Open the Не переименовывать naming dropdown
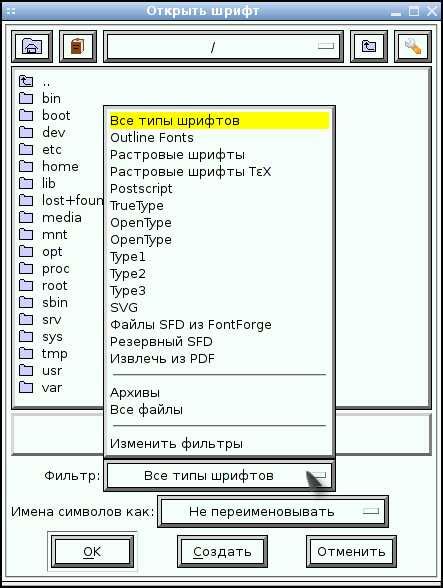This screenshot has height=588, width=443. tap(273, 512)
